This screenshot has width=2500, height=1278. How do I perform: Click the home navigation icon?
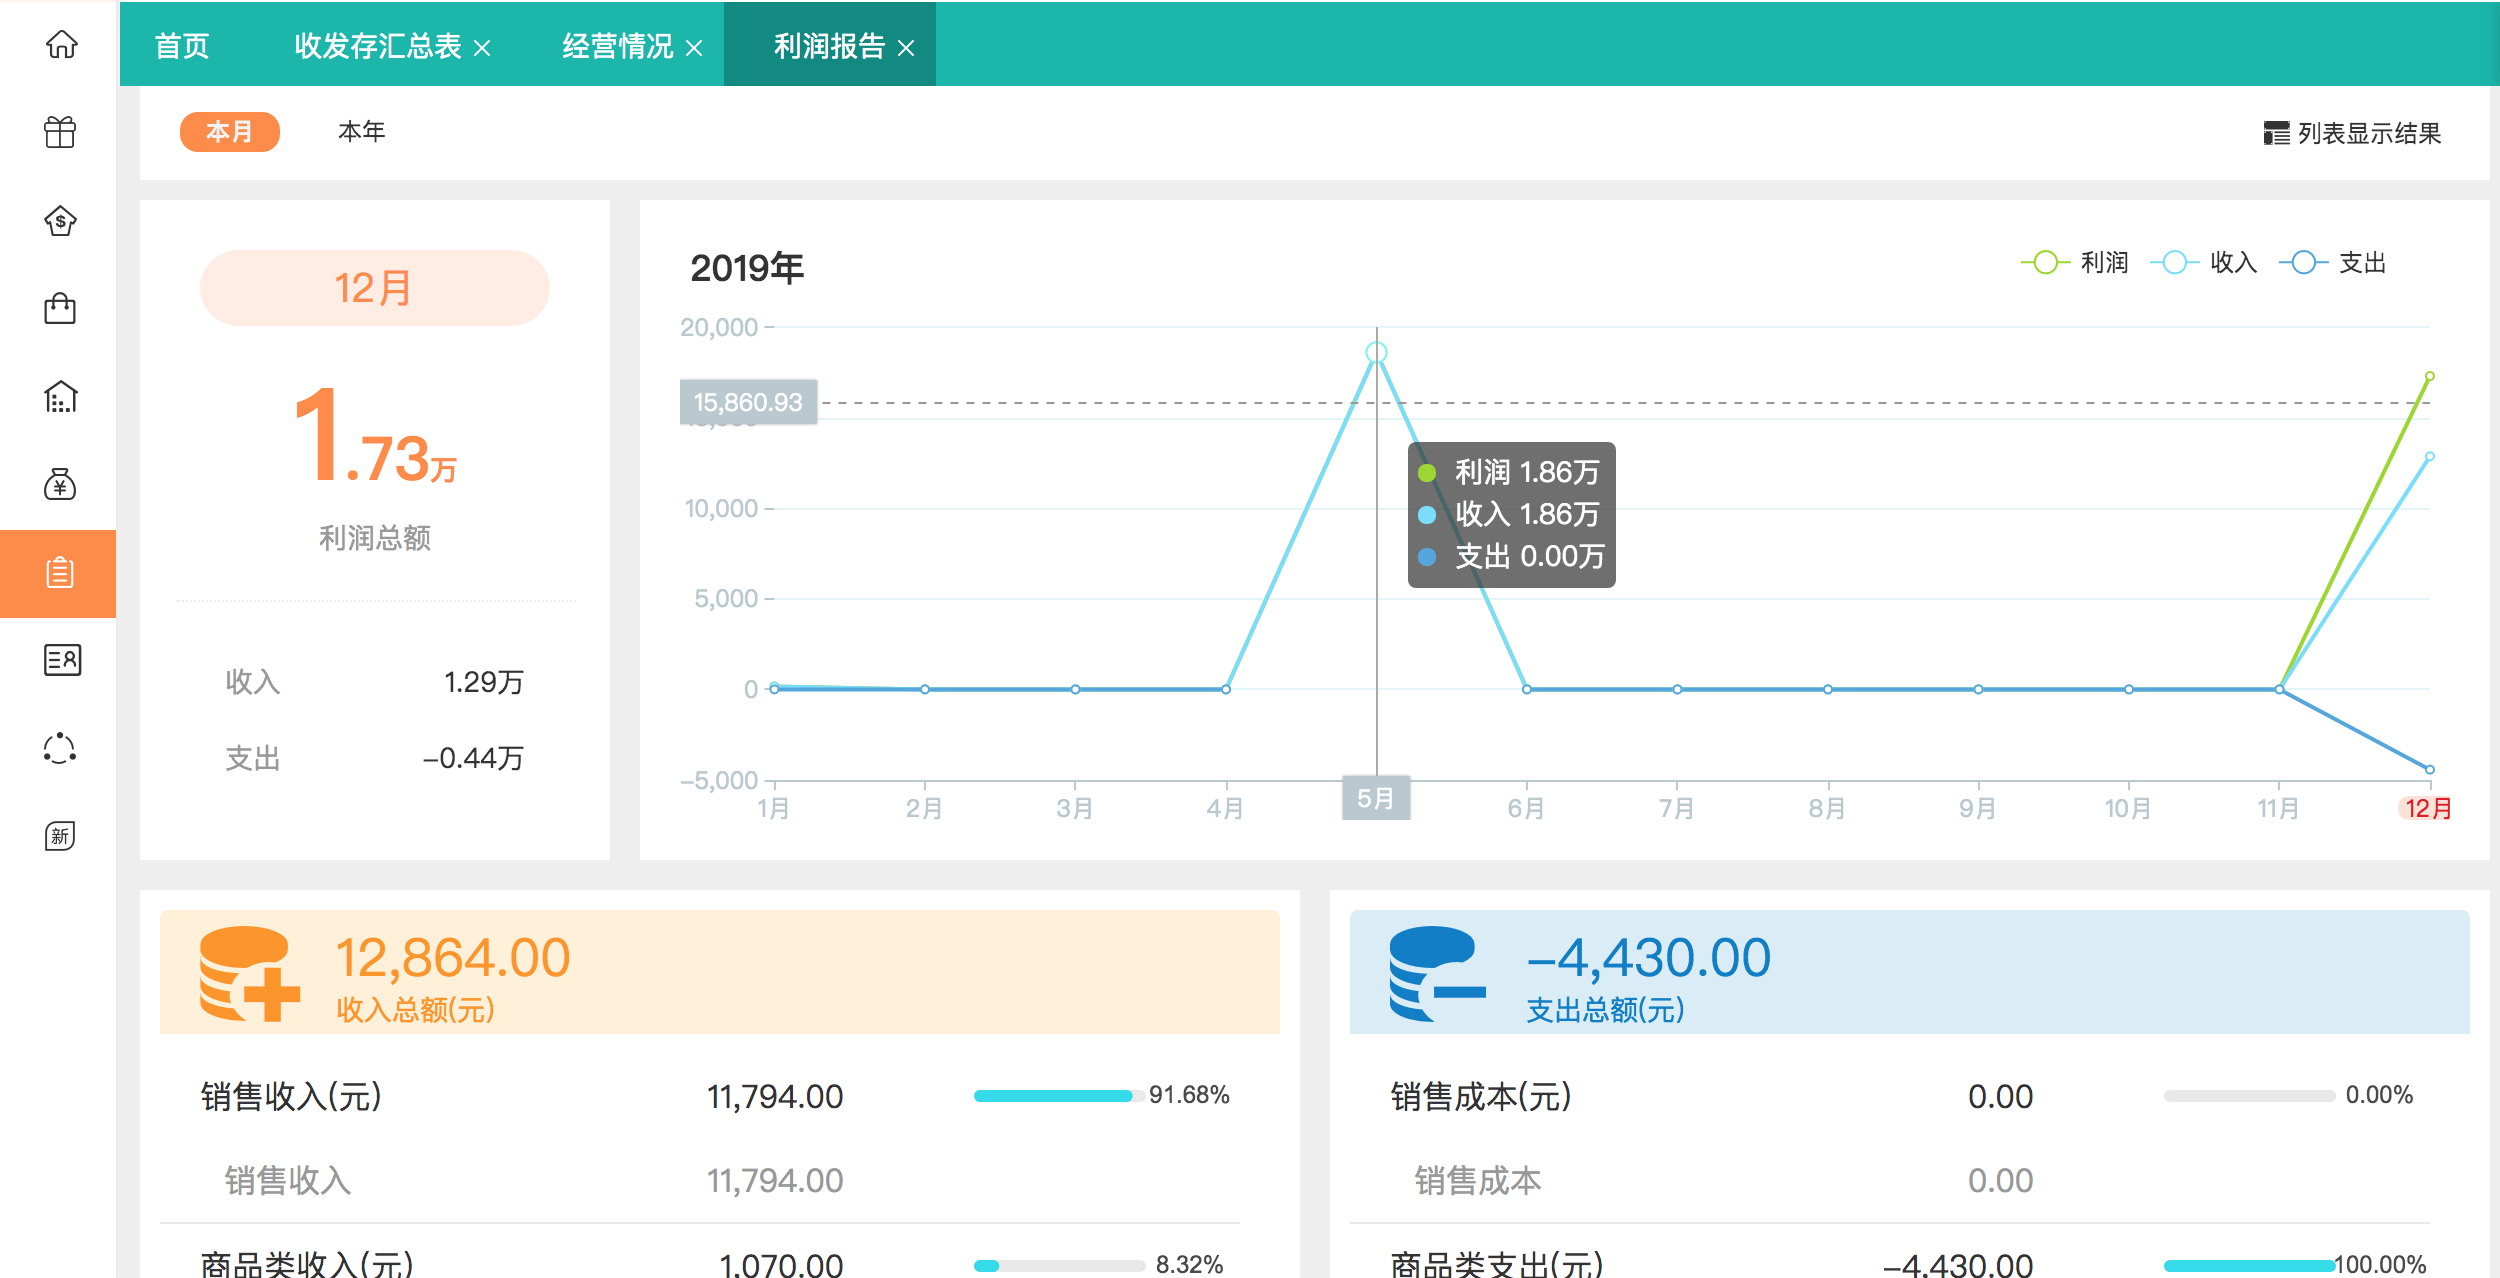[60, 44]
